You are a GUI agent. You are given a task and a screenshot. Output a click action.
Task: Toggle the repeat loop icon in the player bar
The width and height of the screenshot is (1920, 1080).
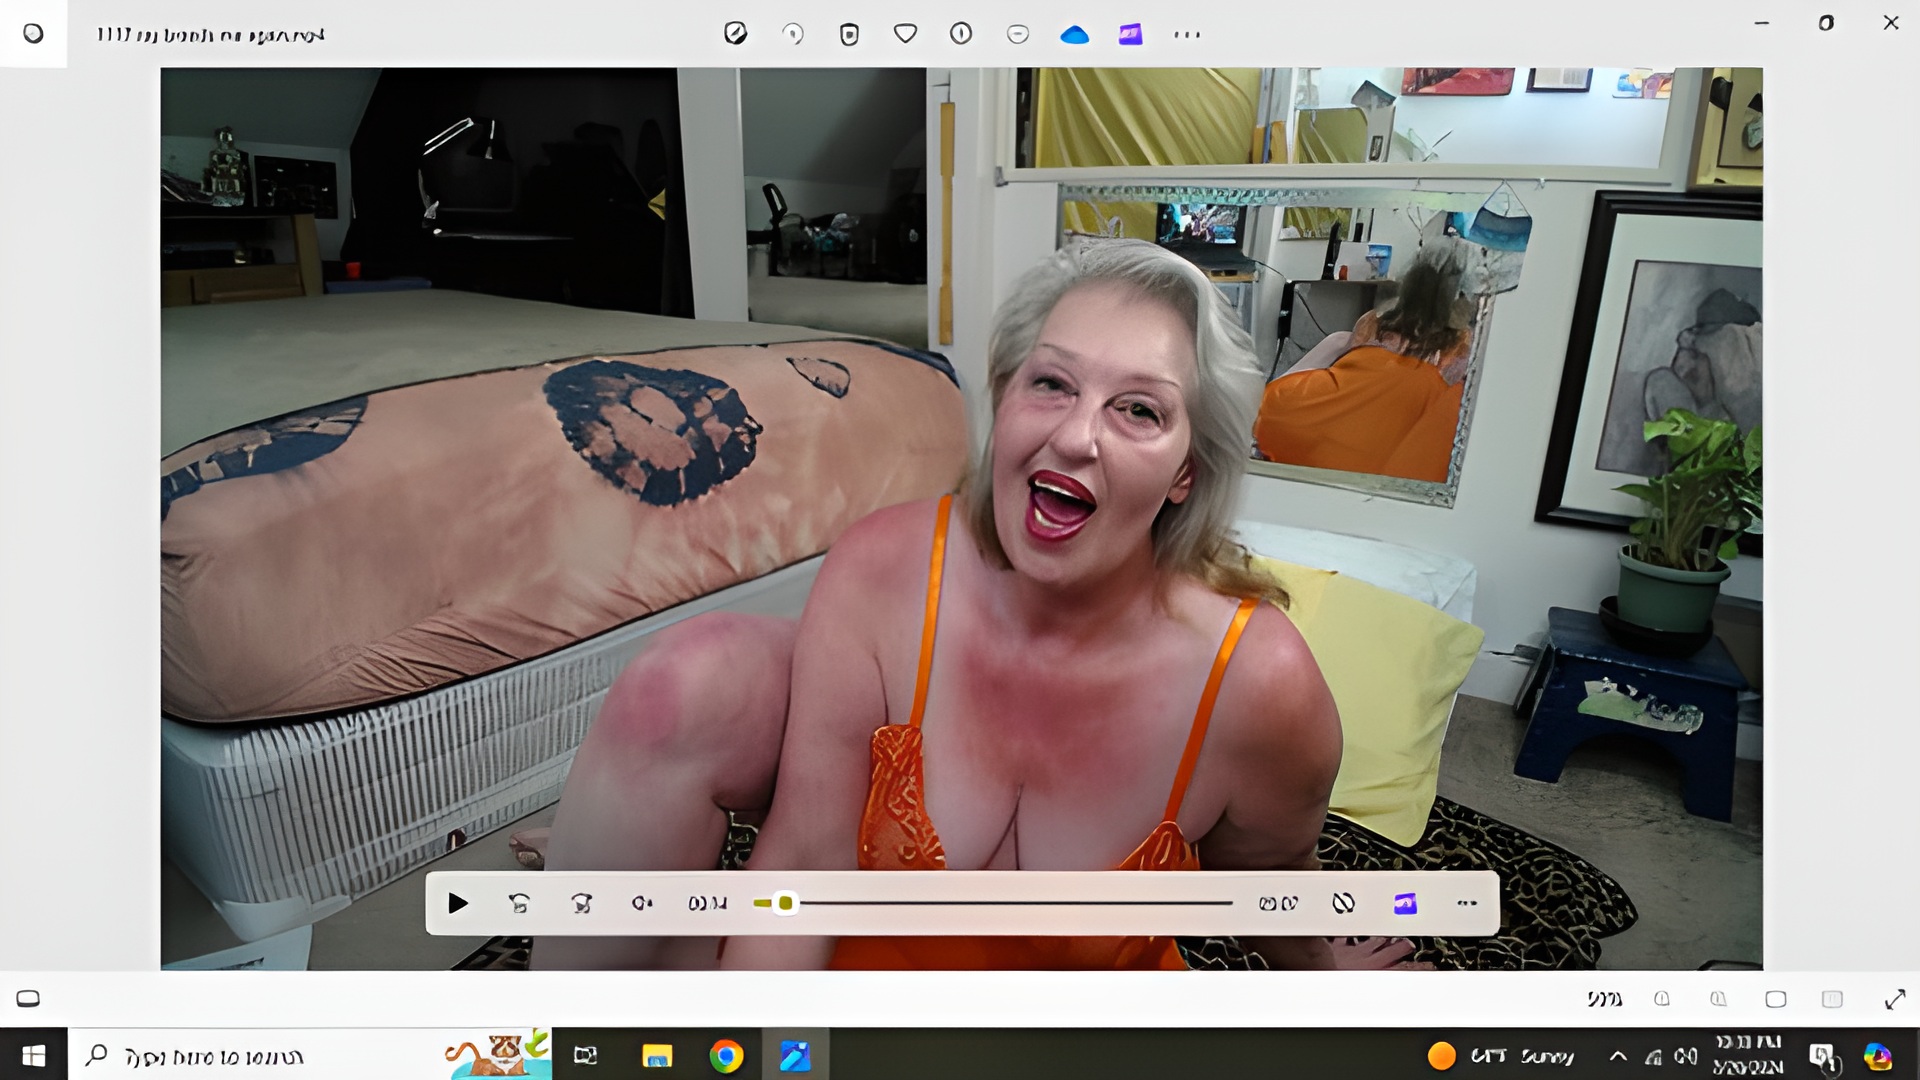point(1343,904)
